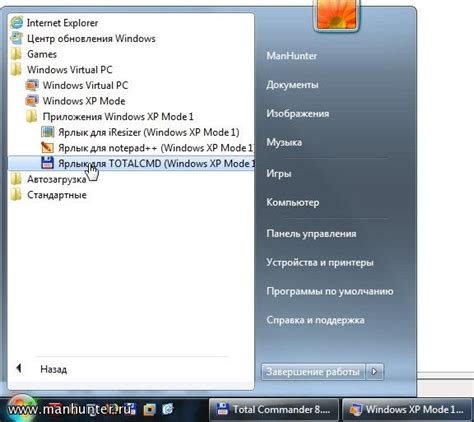Image resolution: width=474 pixels, height=422 pixels.
Task: Expand the Автозагрузка folder
Action: coord(49,179)
